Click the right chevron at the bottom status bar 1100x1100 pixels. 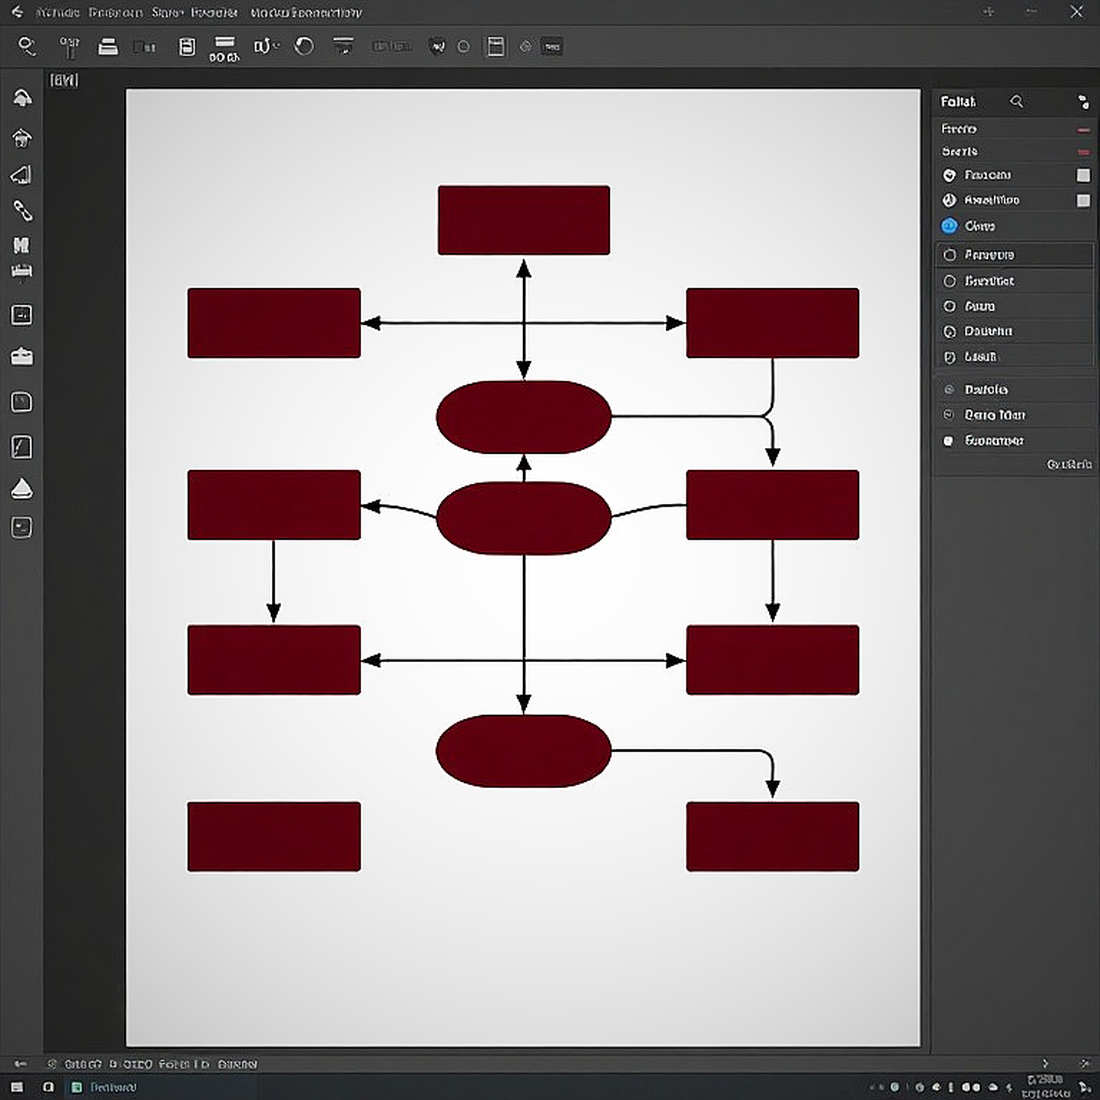pos(1045,1064)
